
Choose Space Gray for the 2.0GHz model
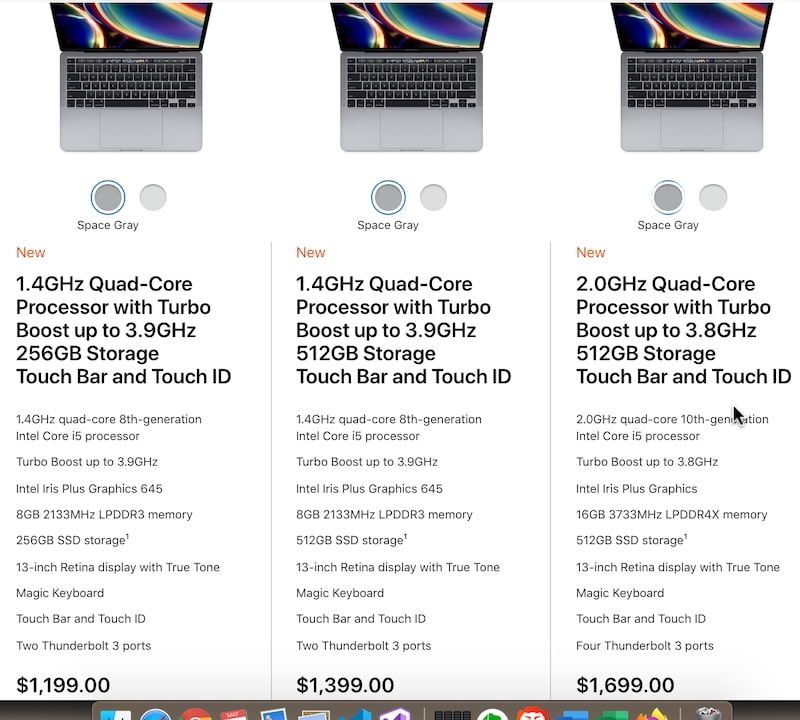pyautogui.click(x=668, y=197)
